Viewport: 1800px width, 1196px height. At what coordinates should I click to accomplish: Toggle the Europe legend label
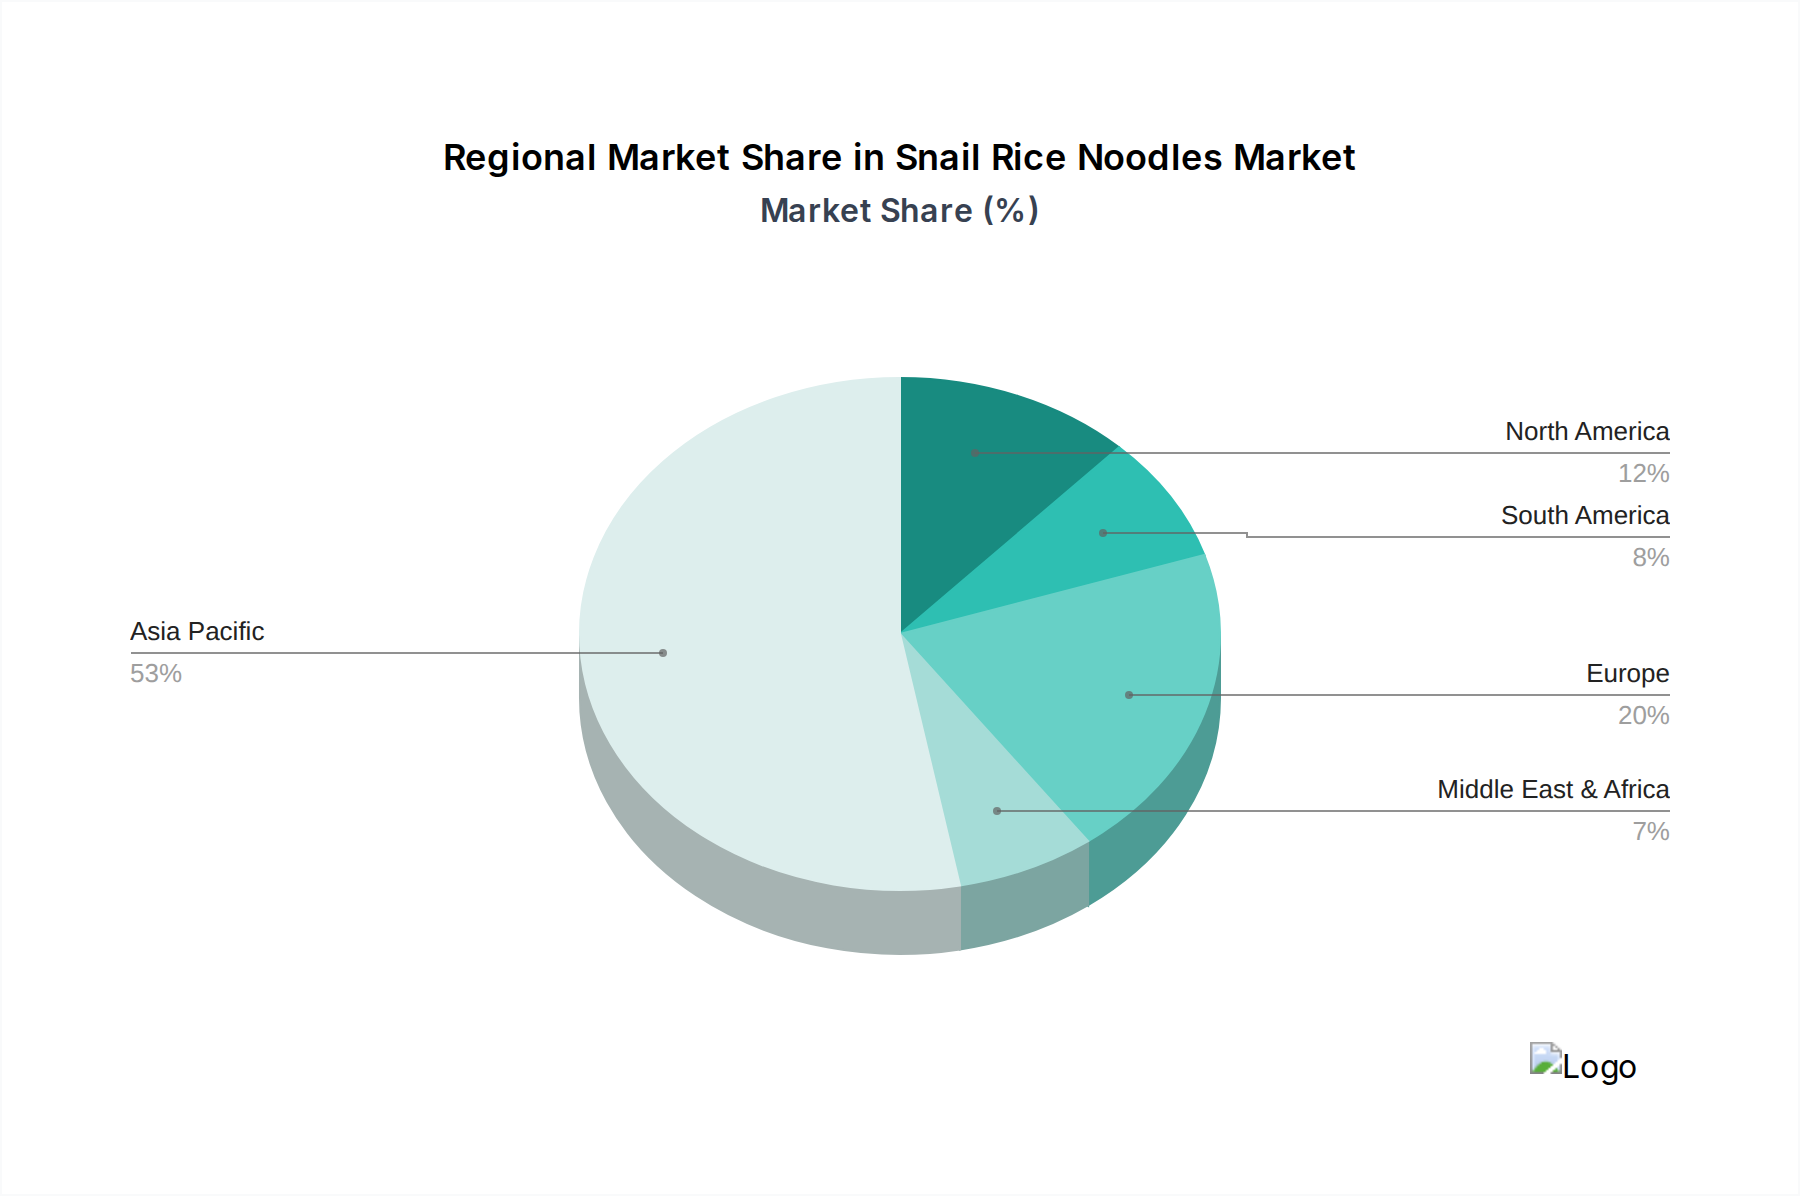click(1626, 674)
